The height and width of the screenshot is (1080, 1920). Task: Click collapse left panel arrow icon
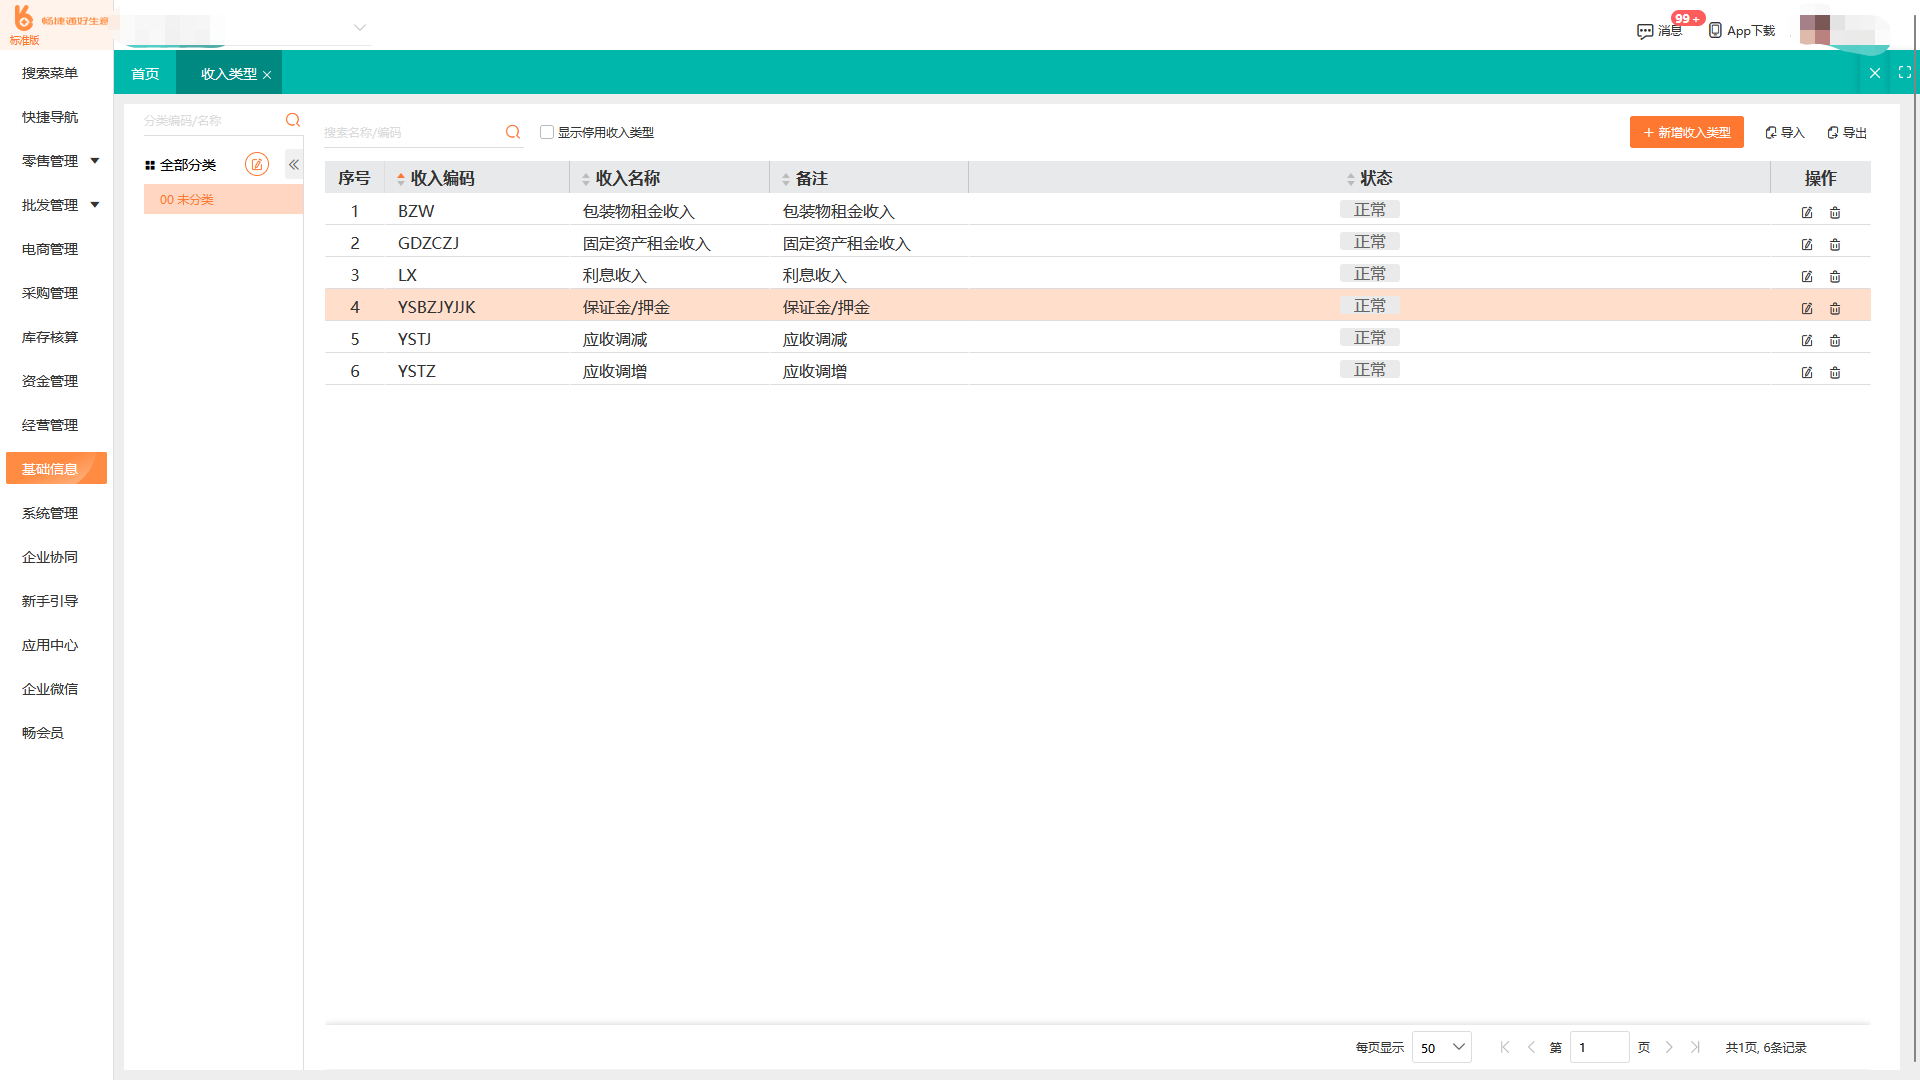pyautogui.click(x=294, y=162)
